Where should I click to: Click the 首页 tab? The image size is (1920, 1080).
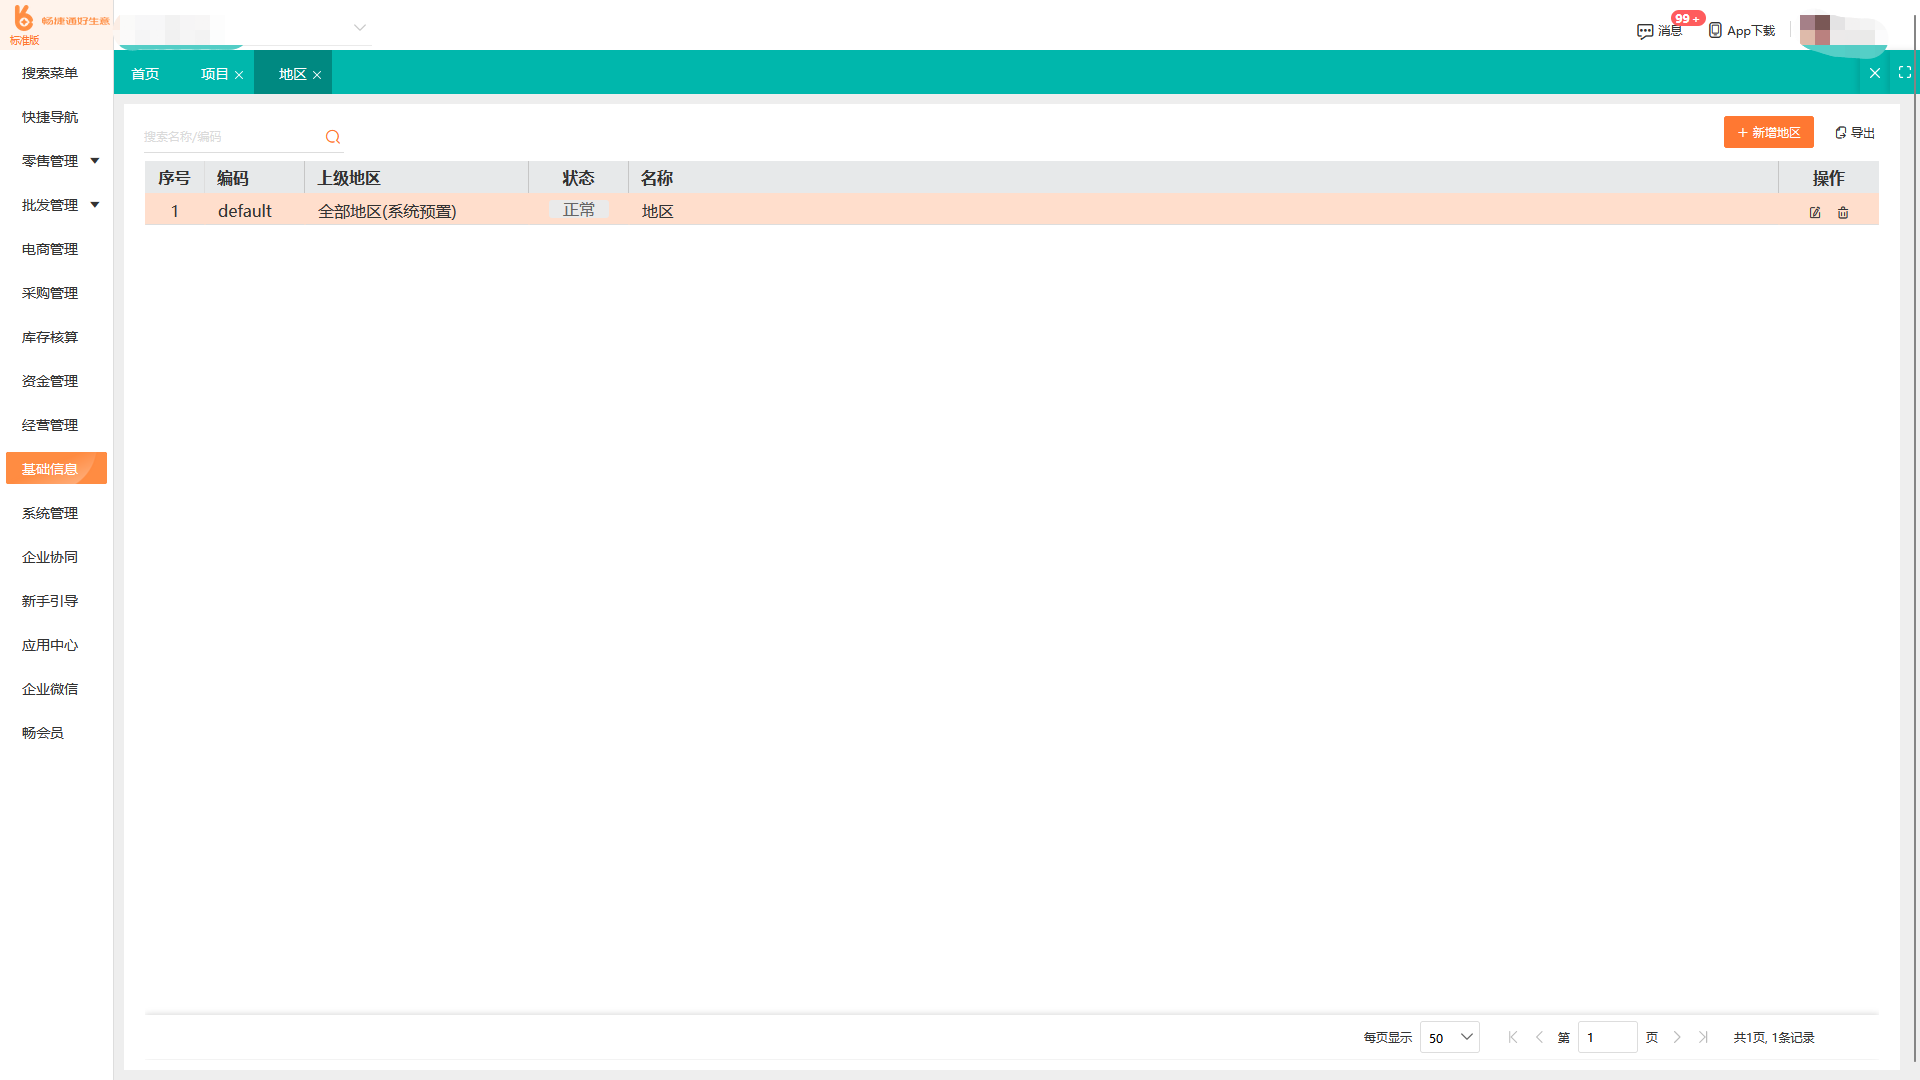[x=145, y=74]
